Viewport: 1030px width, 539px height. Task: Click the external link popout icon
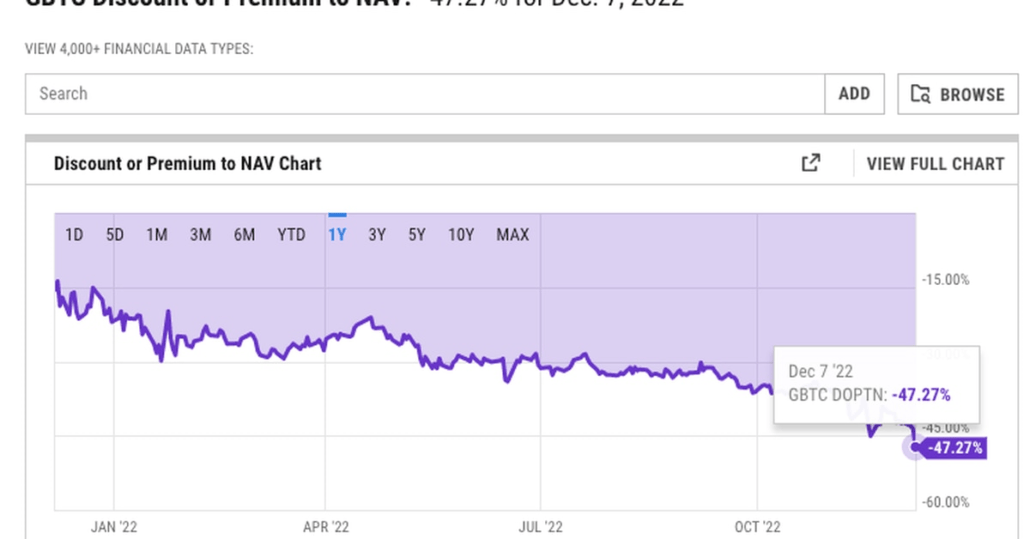pos(811,163)
